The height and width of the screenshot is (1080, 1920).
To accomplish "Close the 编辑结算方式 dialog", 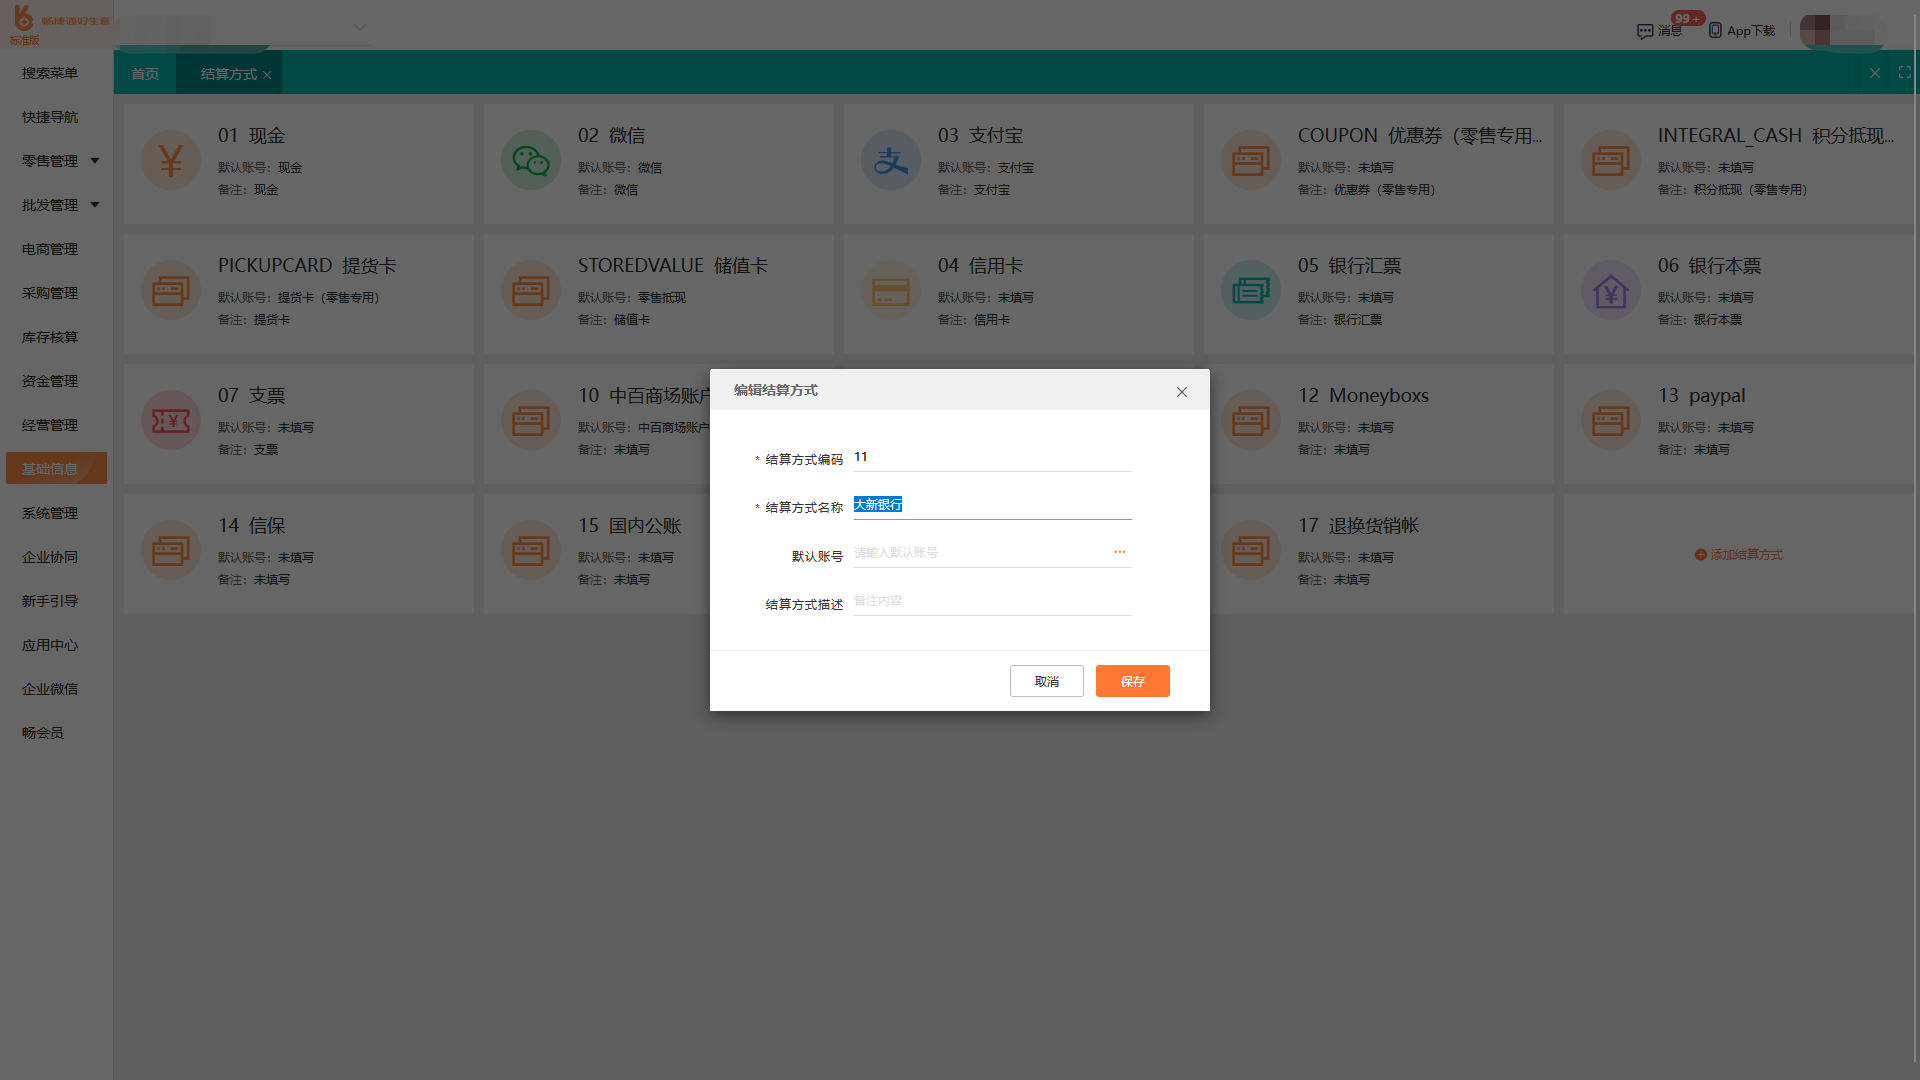I will [x=1182, y=392].
